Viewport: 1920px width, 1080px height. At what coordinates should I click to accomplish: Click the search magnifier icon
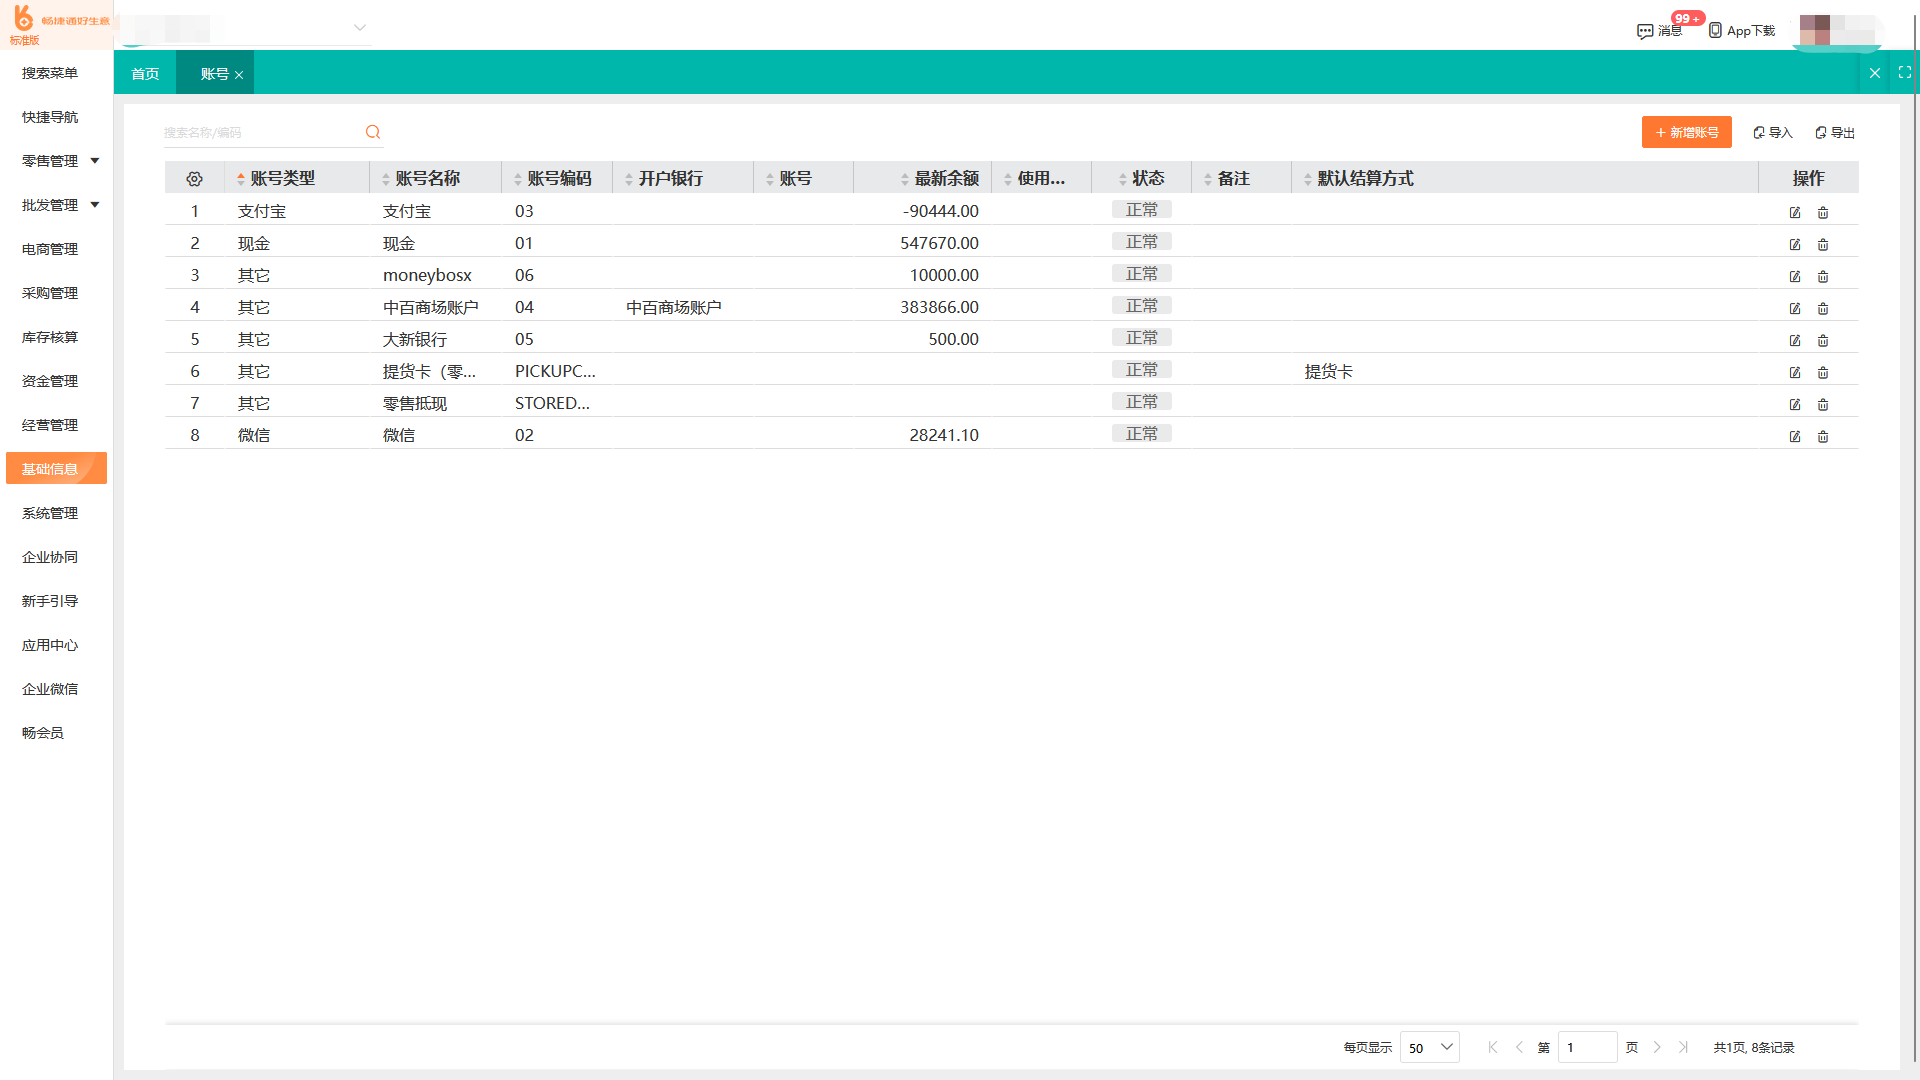373,132
